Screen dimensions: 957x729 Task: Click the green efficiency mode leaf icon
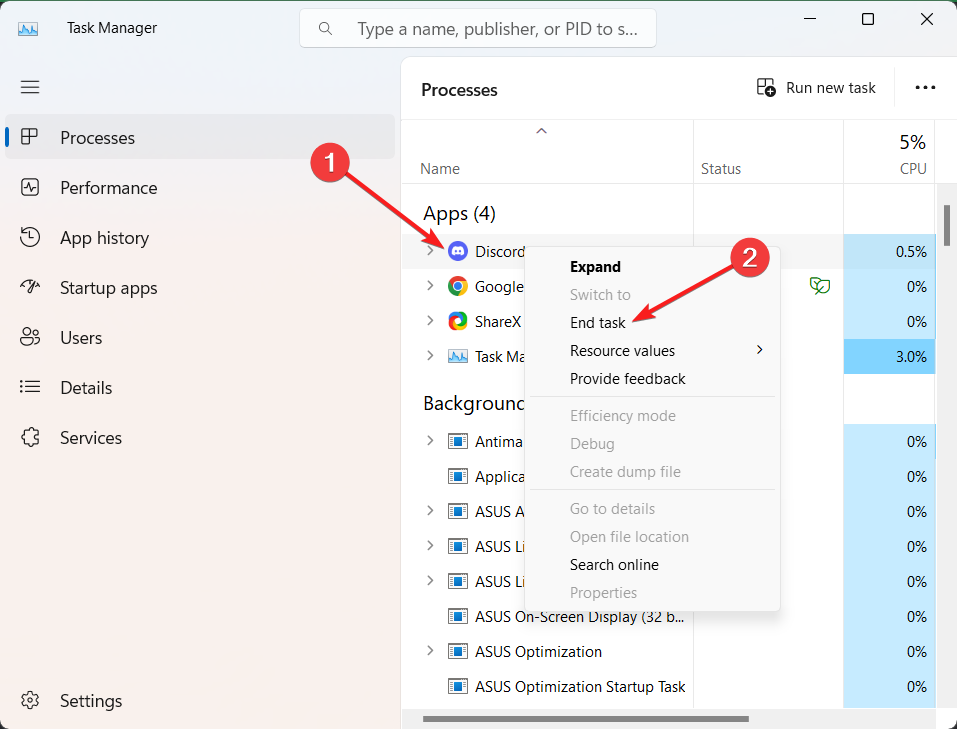820,285
